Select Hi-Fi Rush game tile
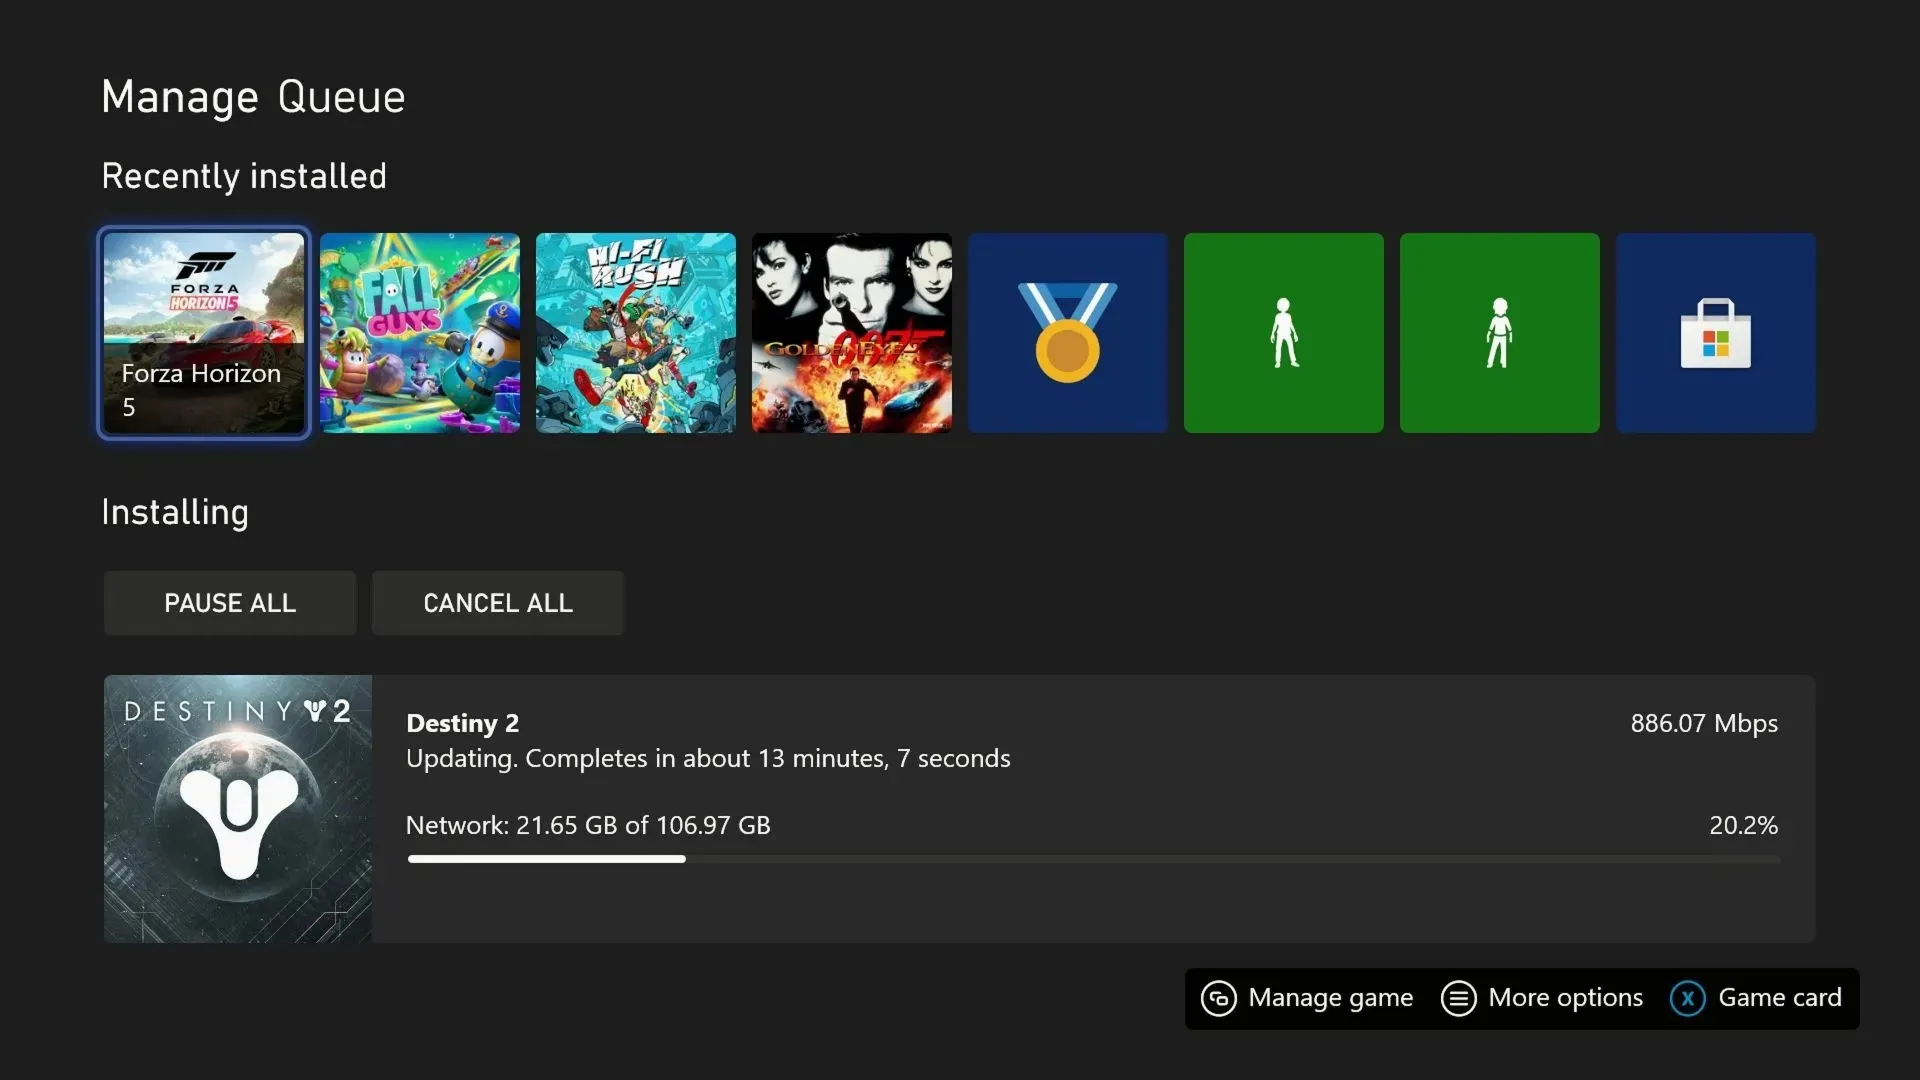1920x1080 pixels. coord(636,332)
